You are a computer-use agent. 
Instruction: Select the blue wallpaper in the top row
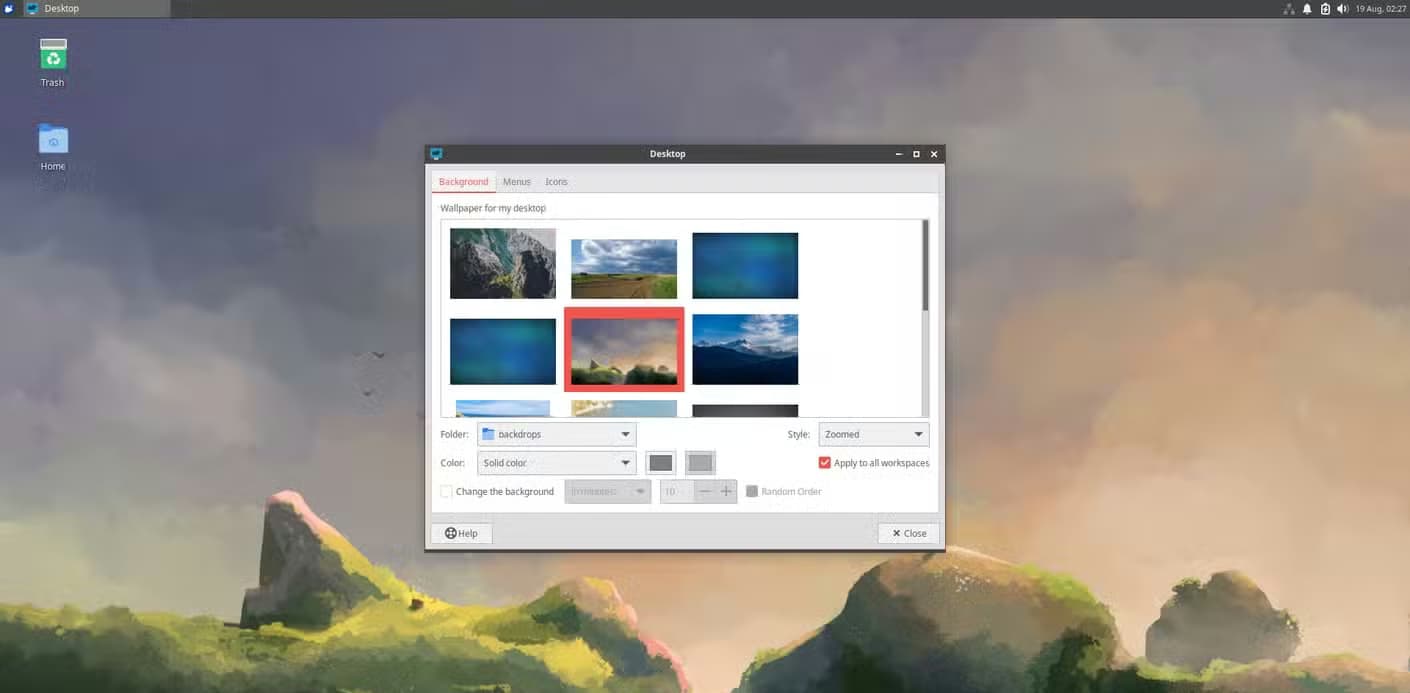(745, 266)
